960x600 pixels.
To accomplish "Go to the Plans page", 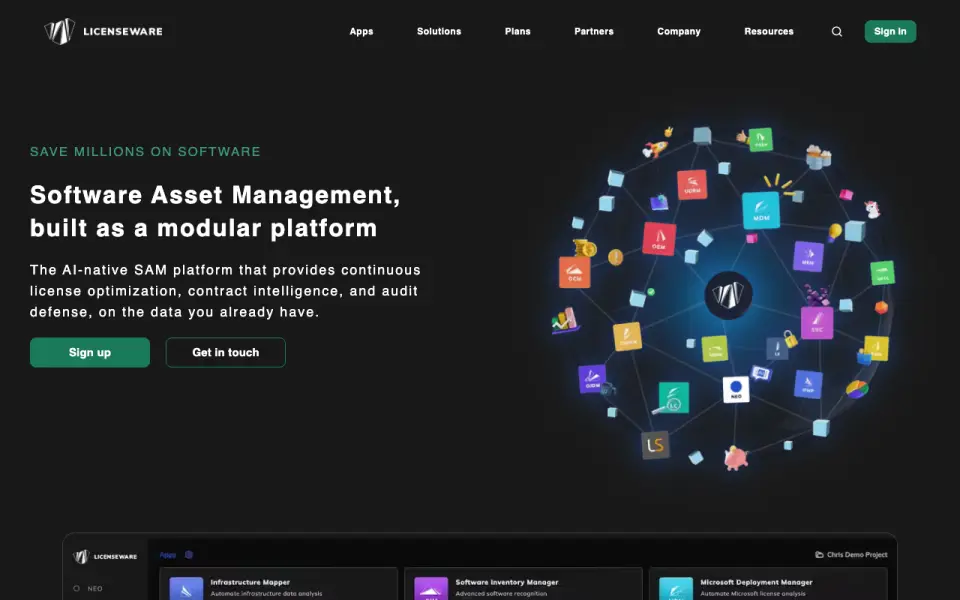I will tap(517, 31).
